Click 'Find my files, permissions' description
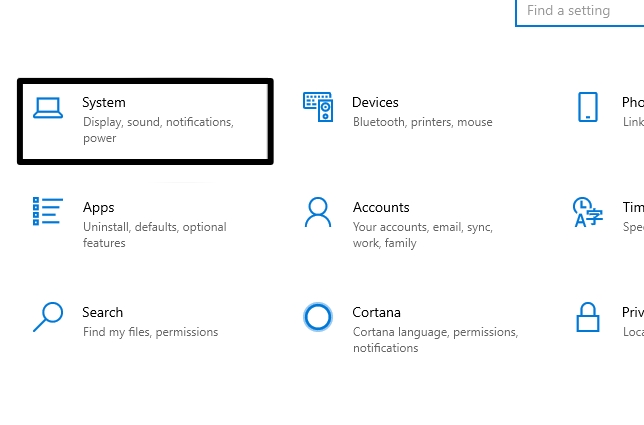This screenshot has height=425, width=644. point(150,332)
